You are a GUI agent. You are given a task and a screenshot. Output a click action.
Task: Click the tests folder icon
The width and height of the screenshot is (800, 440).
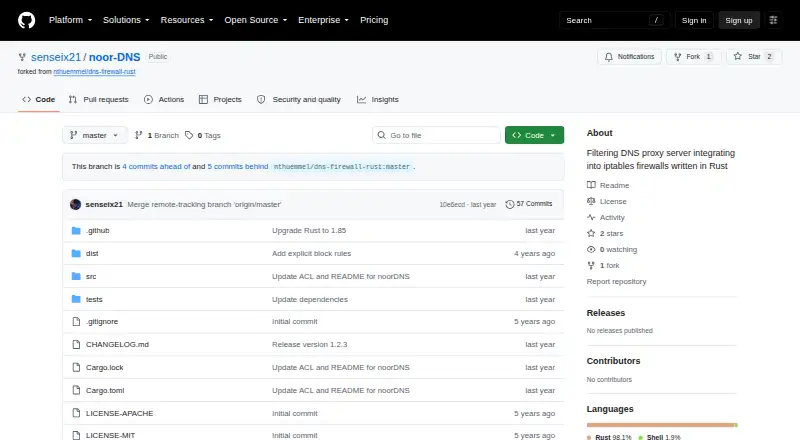[76, 299]
